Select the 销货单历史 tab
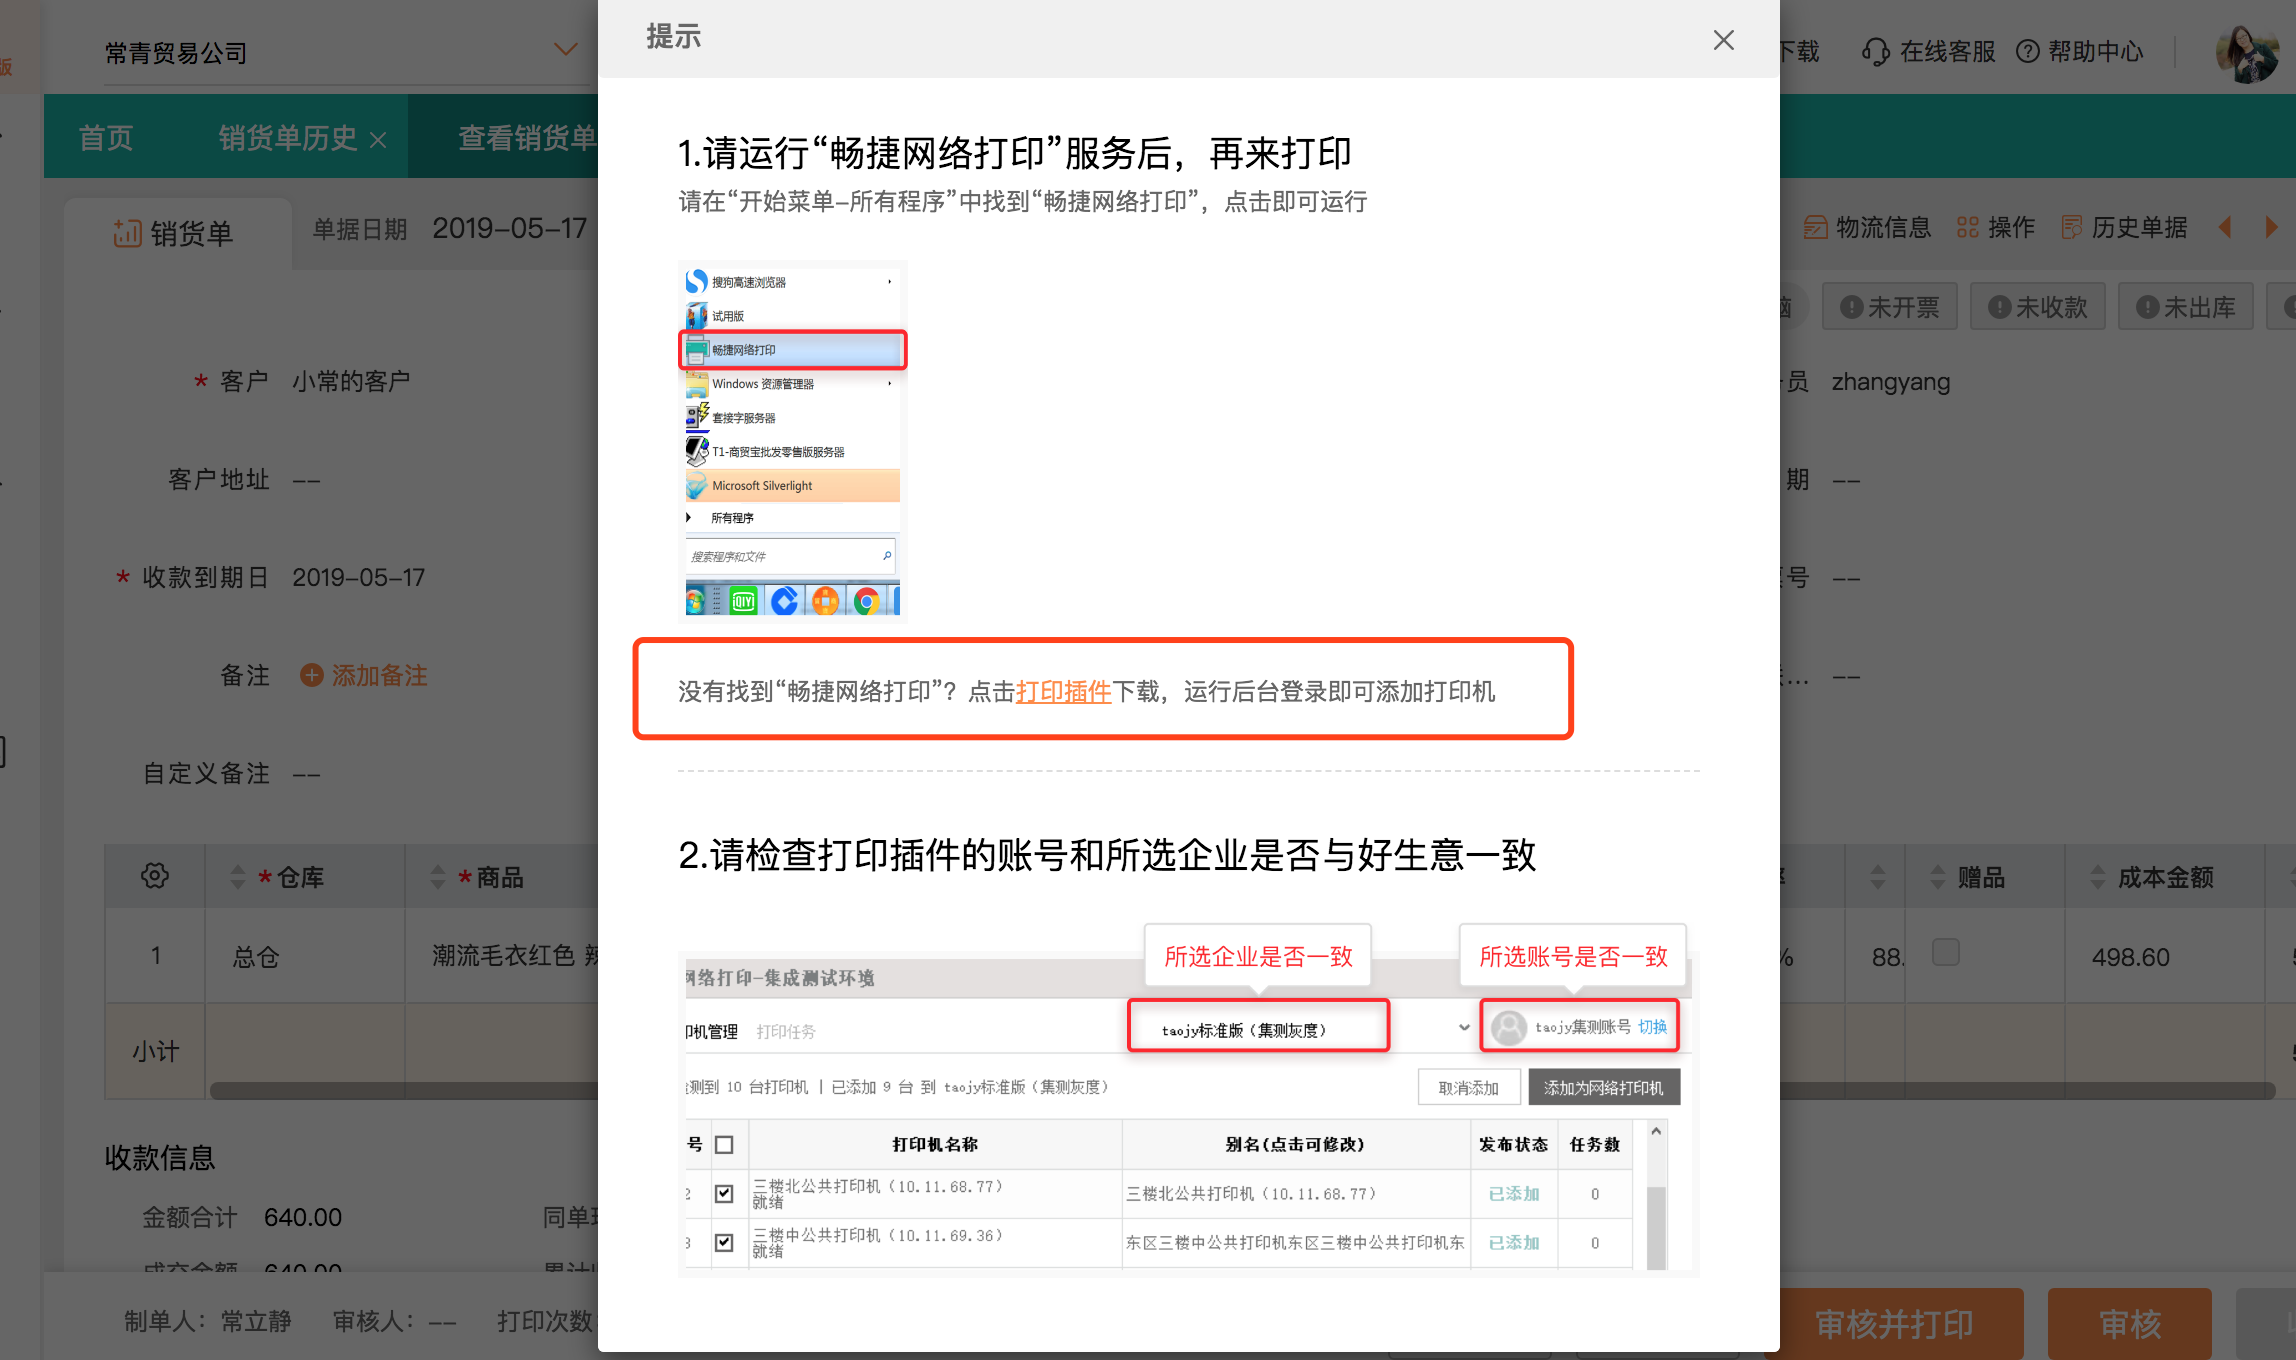Image resolution: width=2296 pixels, height=1360 pixels. [285, 136]
